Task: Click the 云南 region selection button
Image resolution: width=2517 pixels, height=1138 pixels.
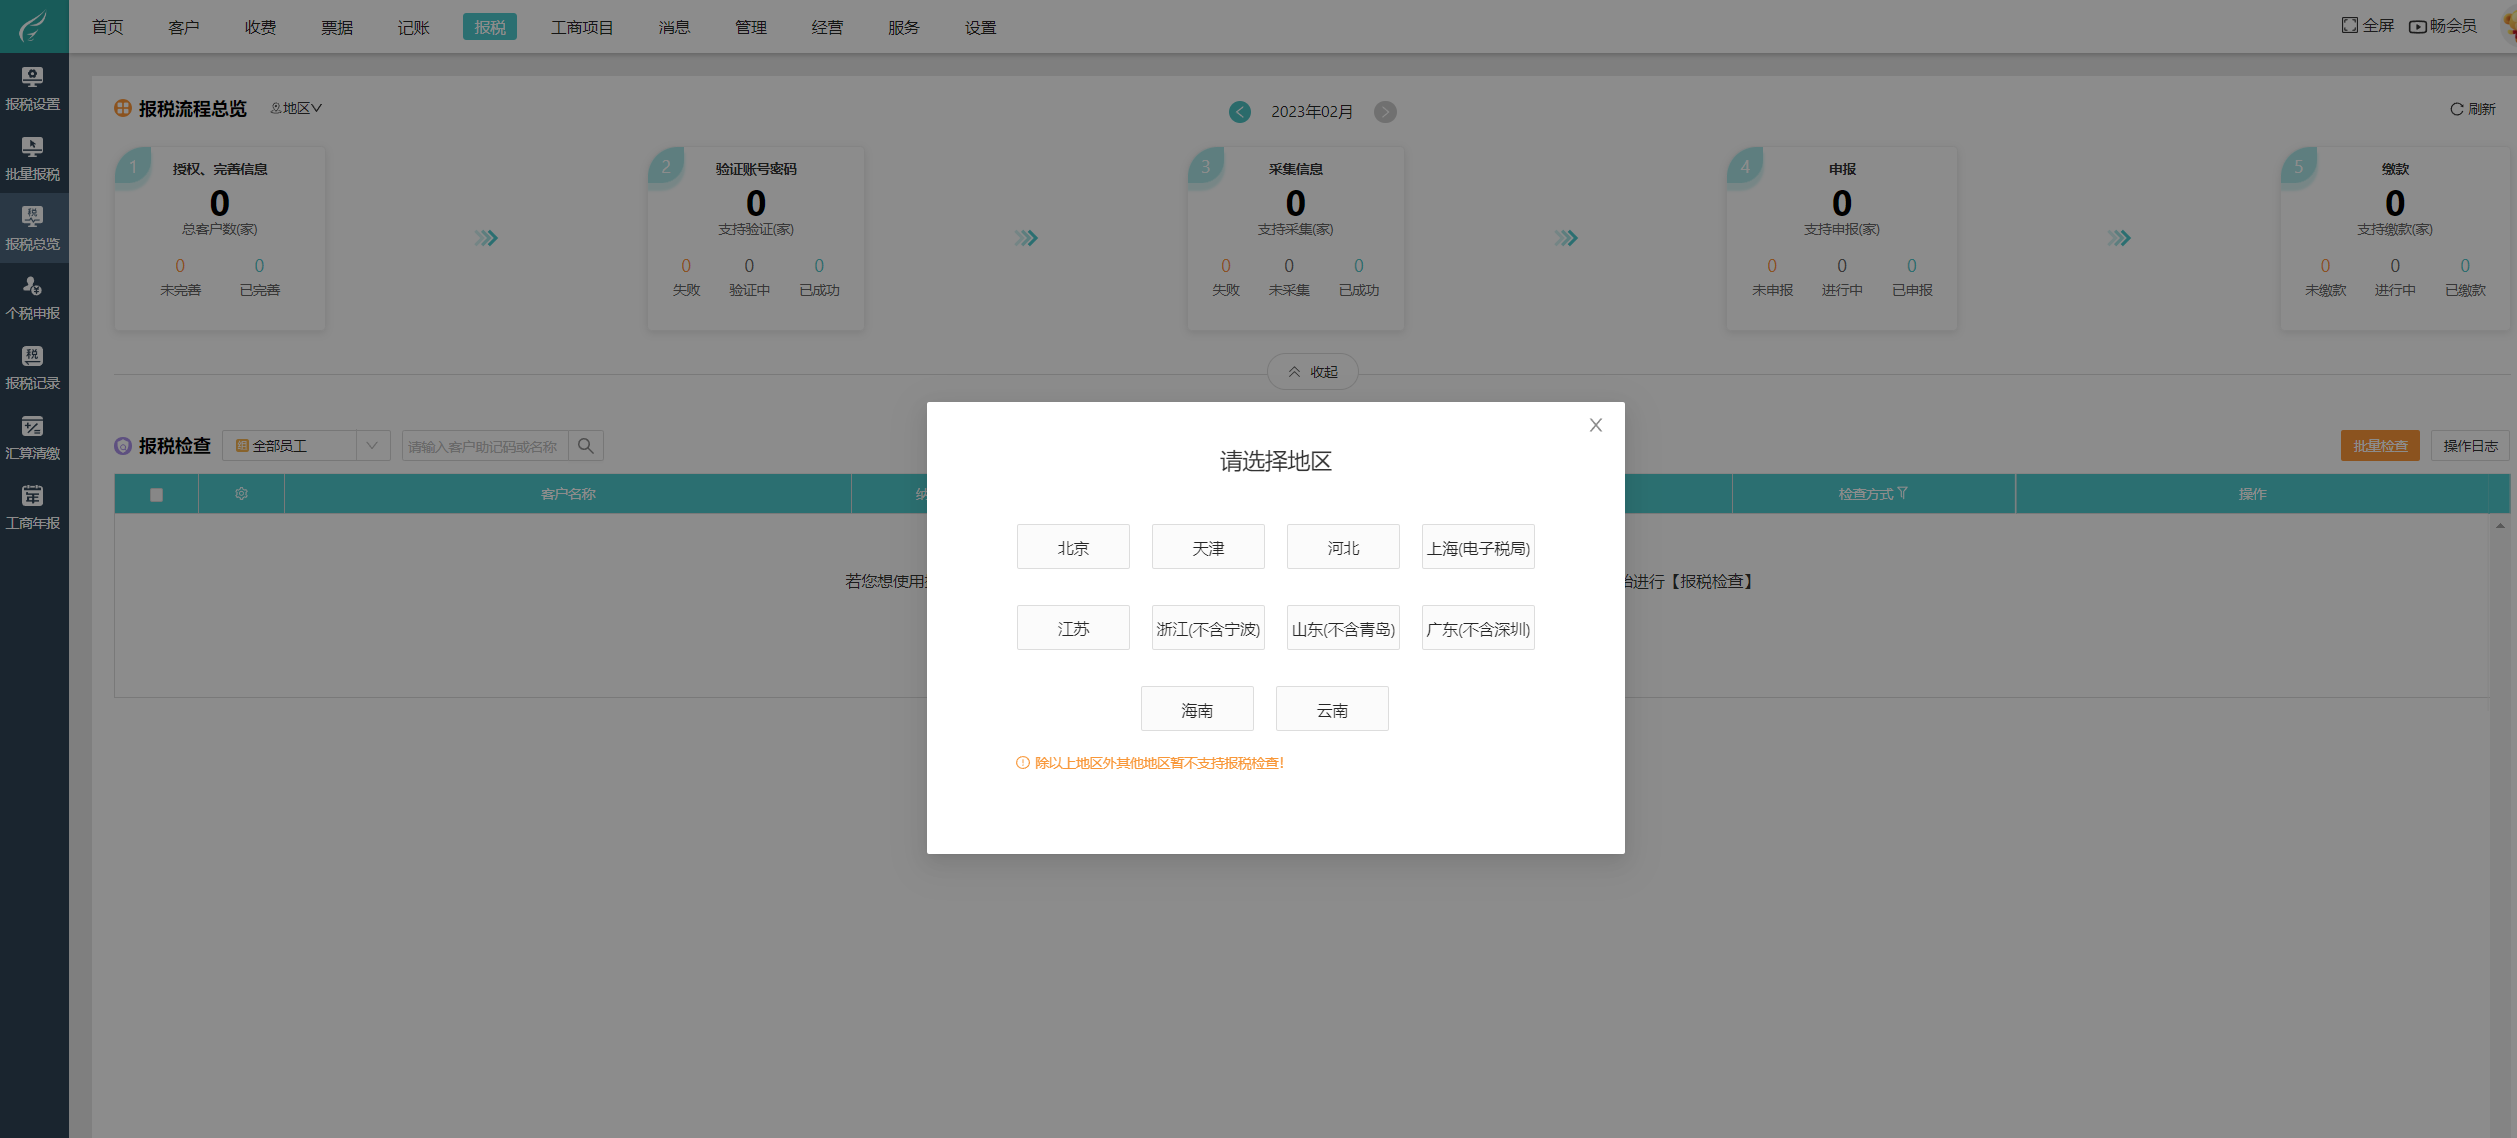Action: (x=1332, y=708)
